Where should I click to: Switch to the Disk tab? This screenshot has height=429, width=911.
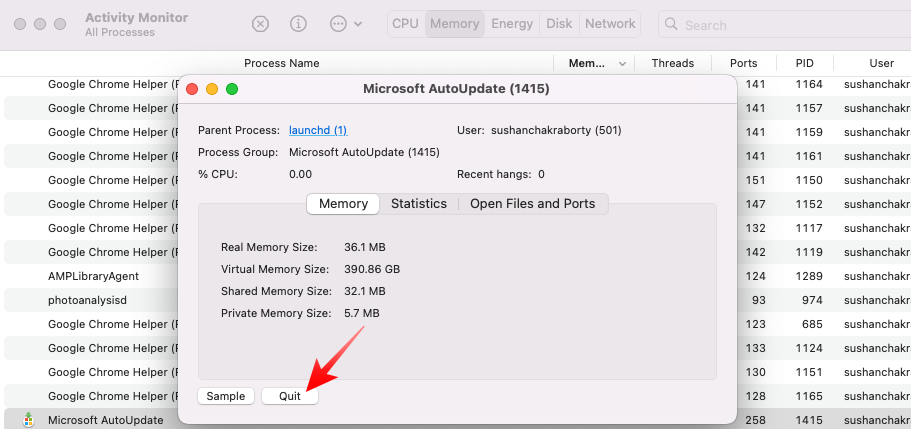(559, 24)
